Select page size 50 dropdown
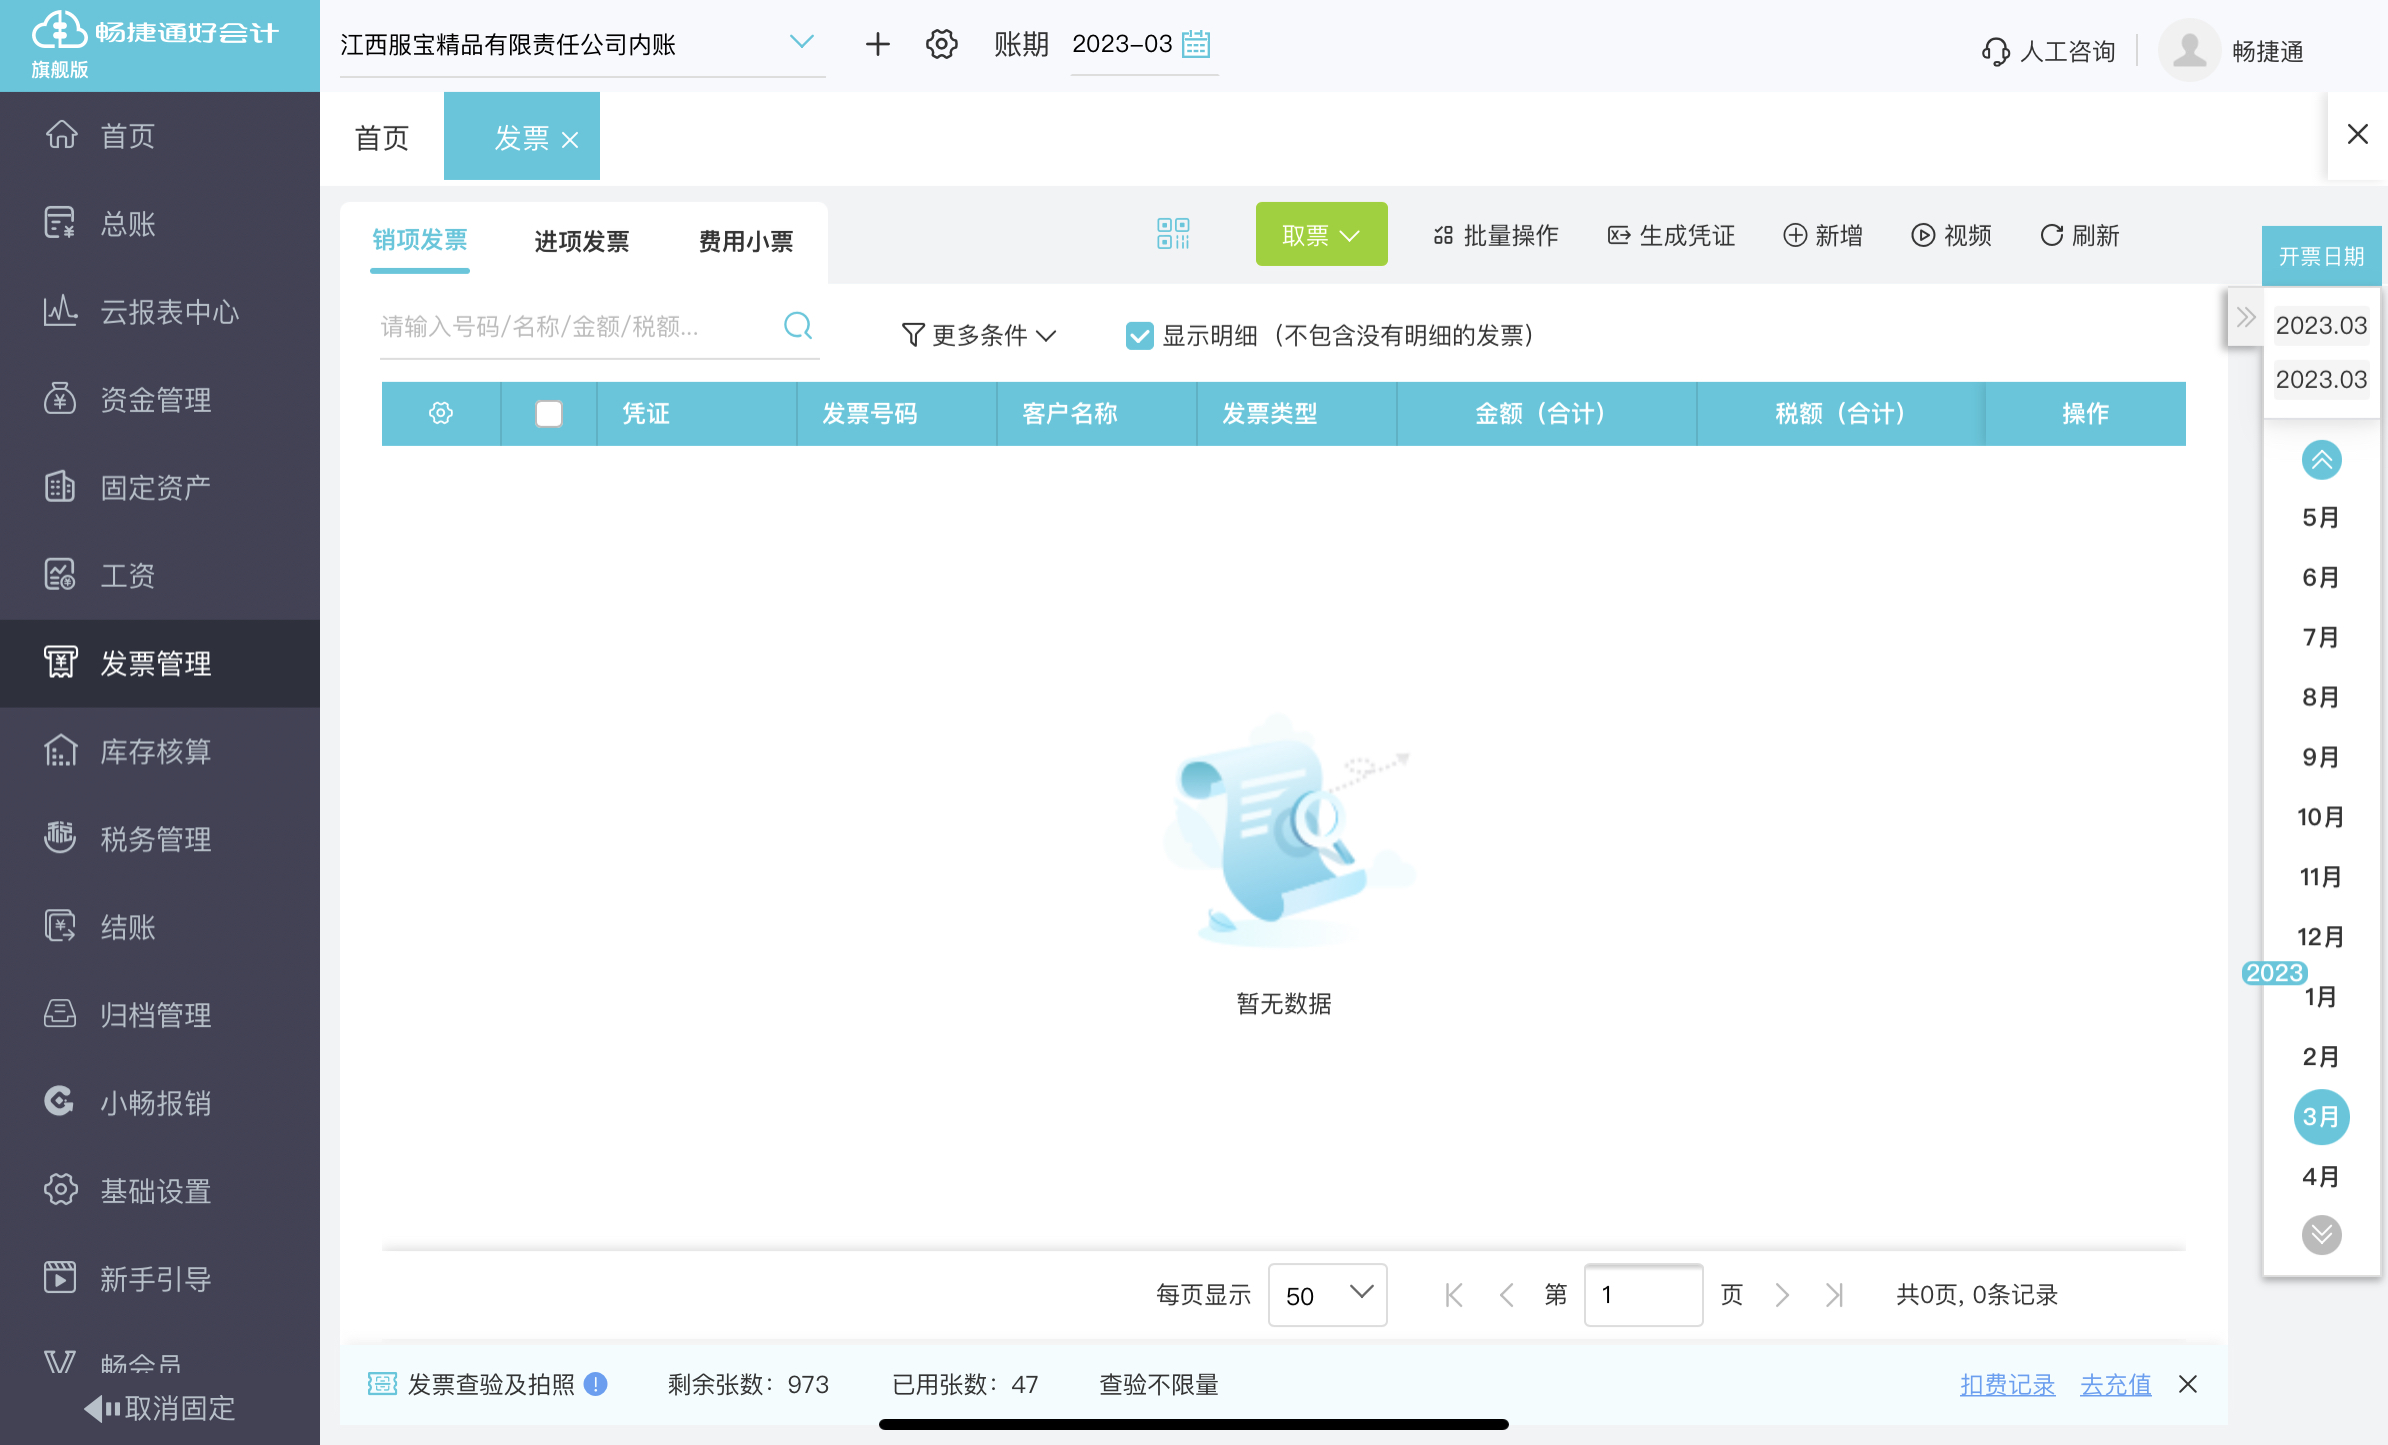Screen dimensions: 2388x1445 pyautogui.click(x=1329, y=1295)
